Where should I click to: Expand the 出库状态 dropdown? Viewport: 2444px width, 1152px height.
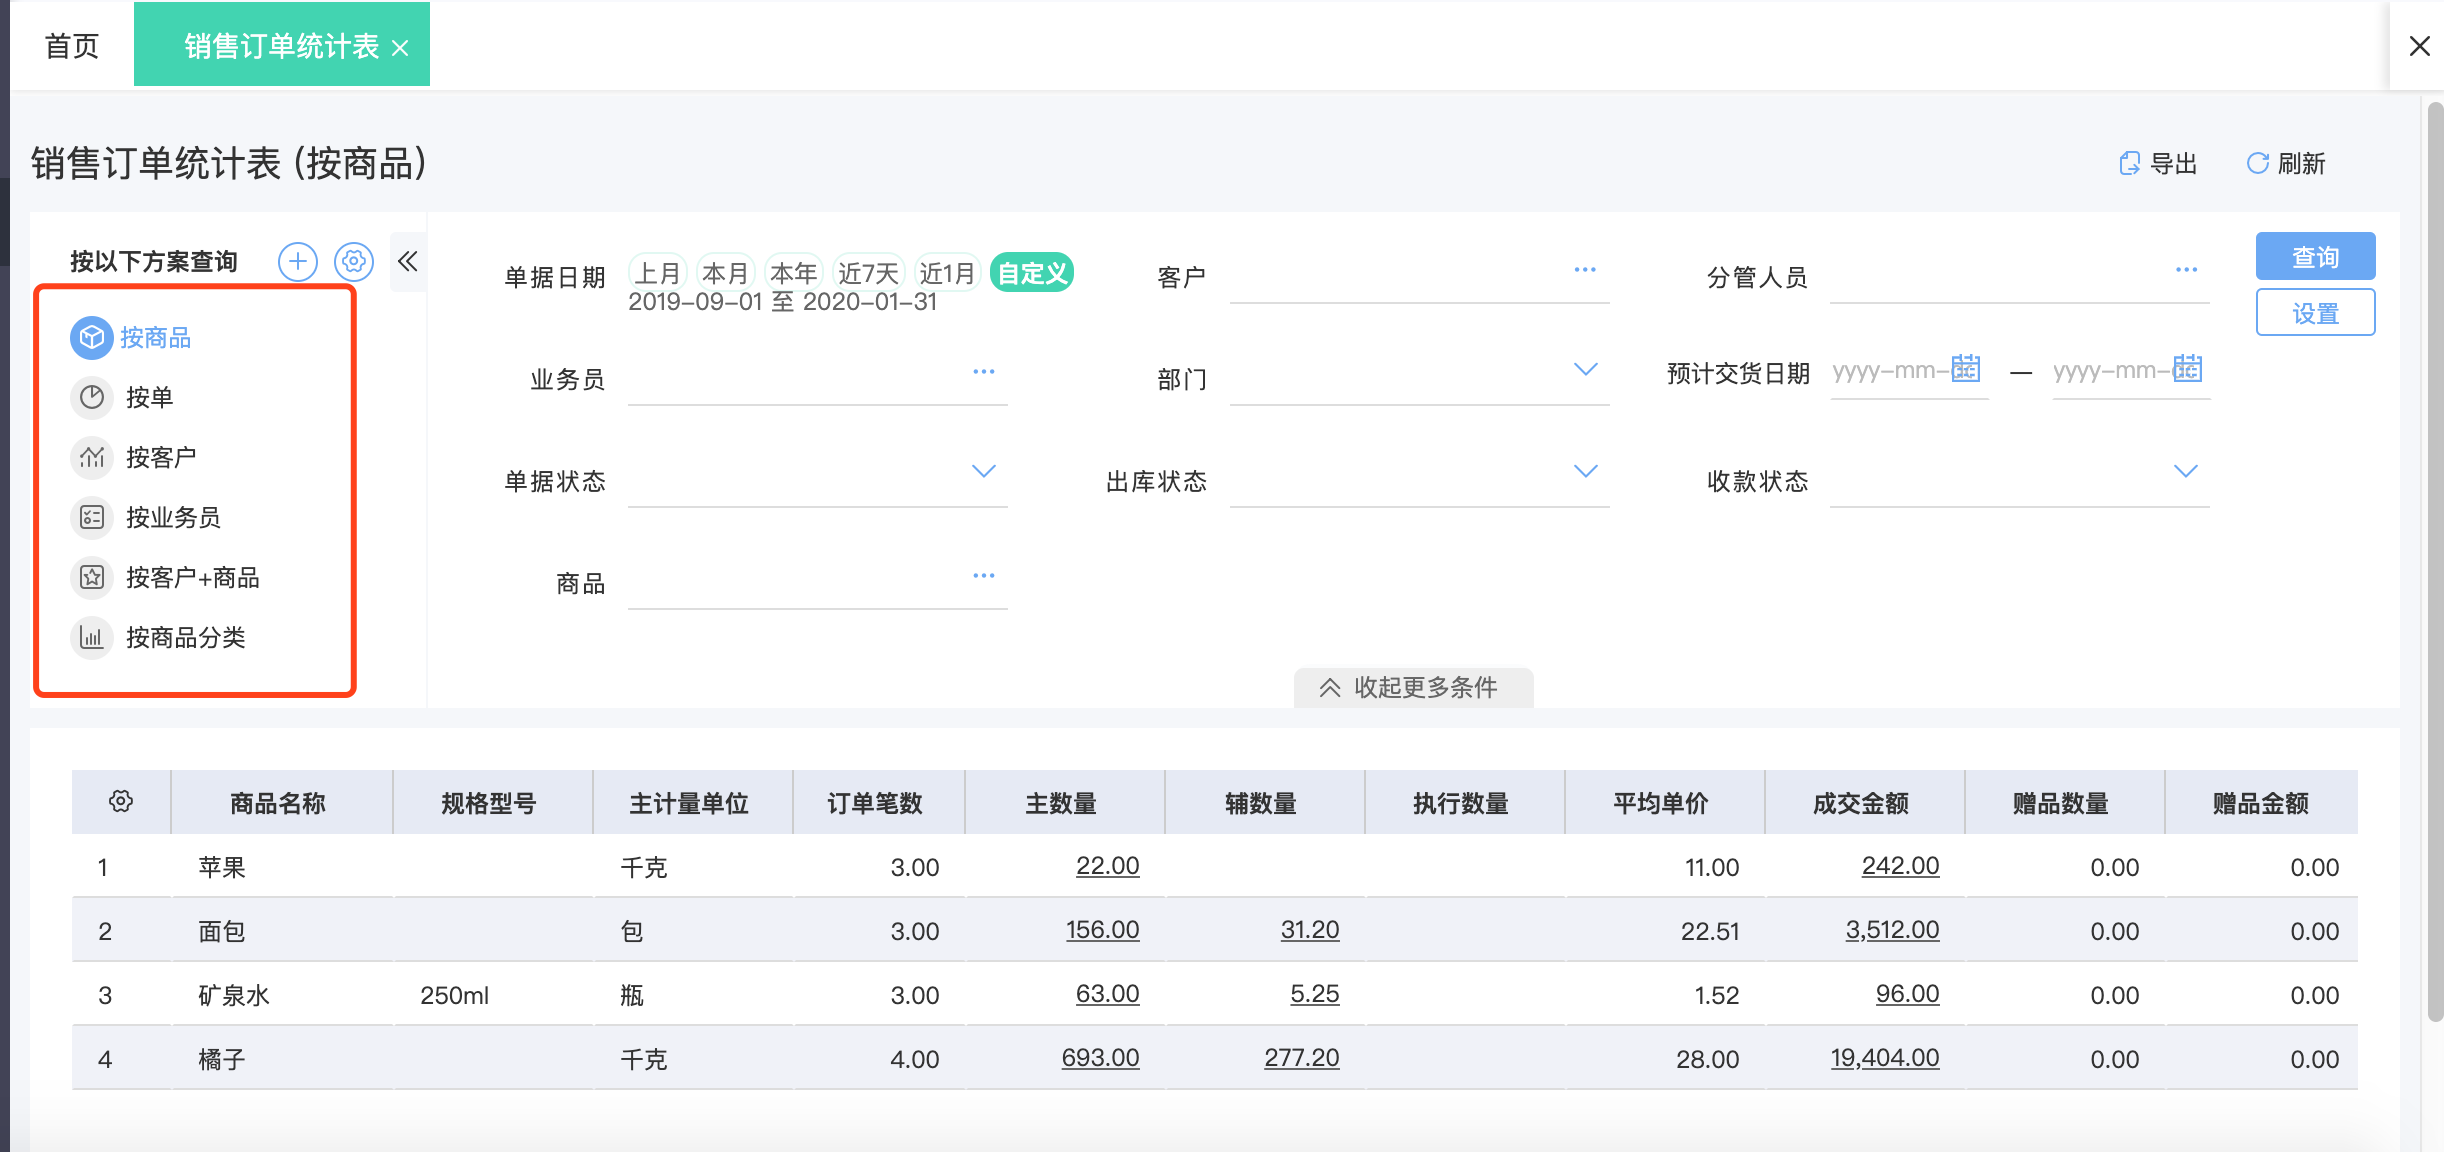pyautogui.click(x=1587, y=475)
